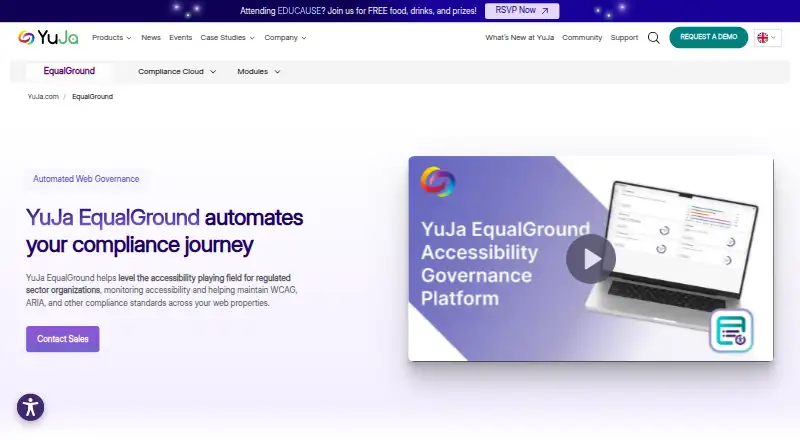This screenshot has width=800, height=440.
Task: Click the YuJa swirl logo in video
Action: point(437,181)
